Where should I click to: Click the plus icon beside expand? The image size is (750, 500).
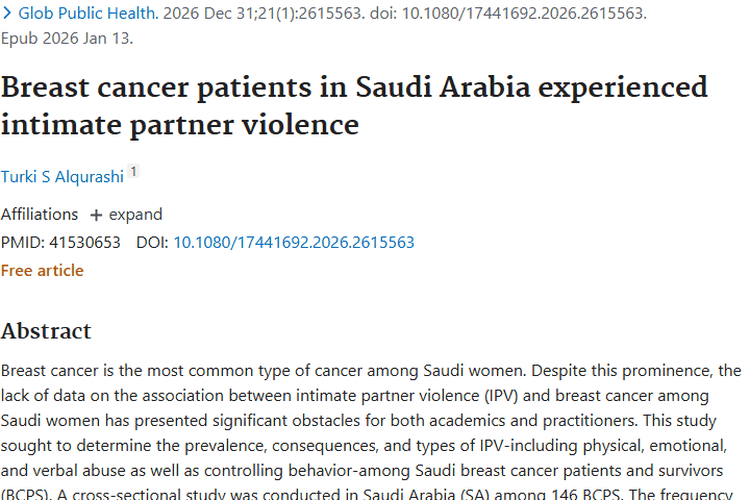[96, 215]
